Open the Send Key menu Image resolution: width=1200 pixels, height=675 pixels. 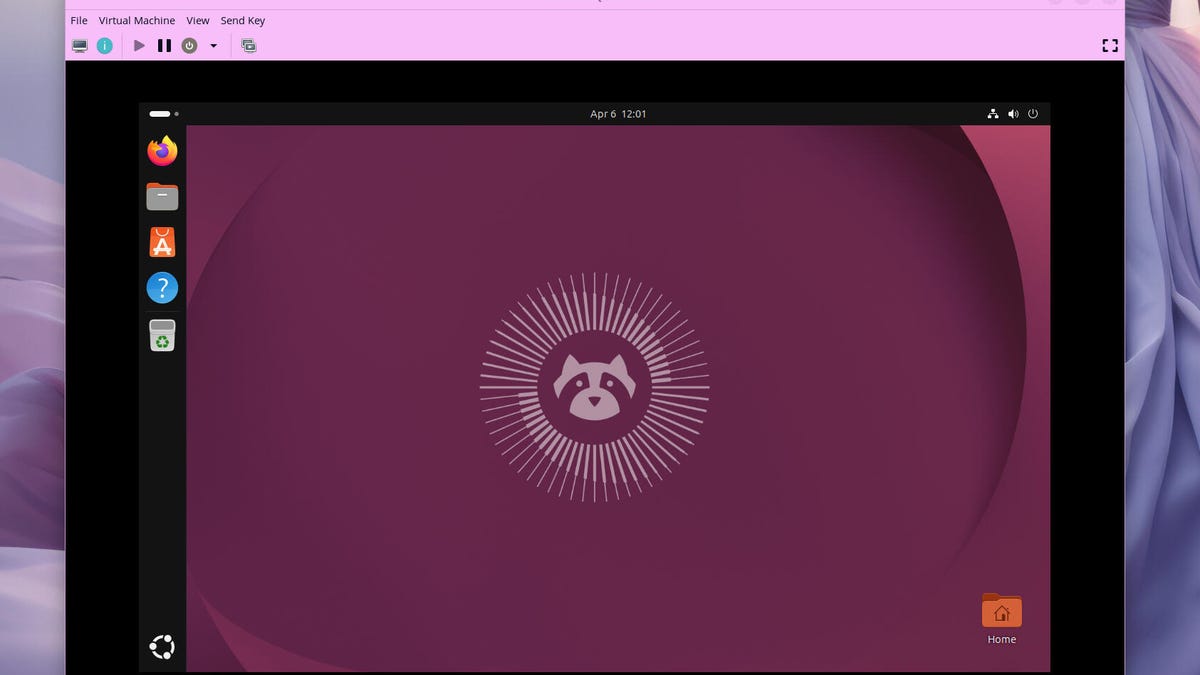(243, 20)
